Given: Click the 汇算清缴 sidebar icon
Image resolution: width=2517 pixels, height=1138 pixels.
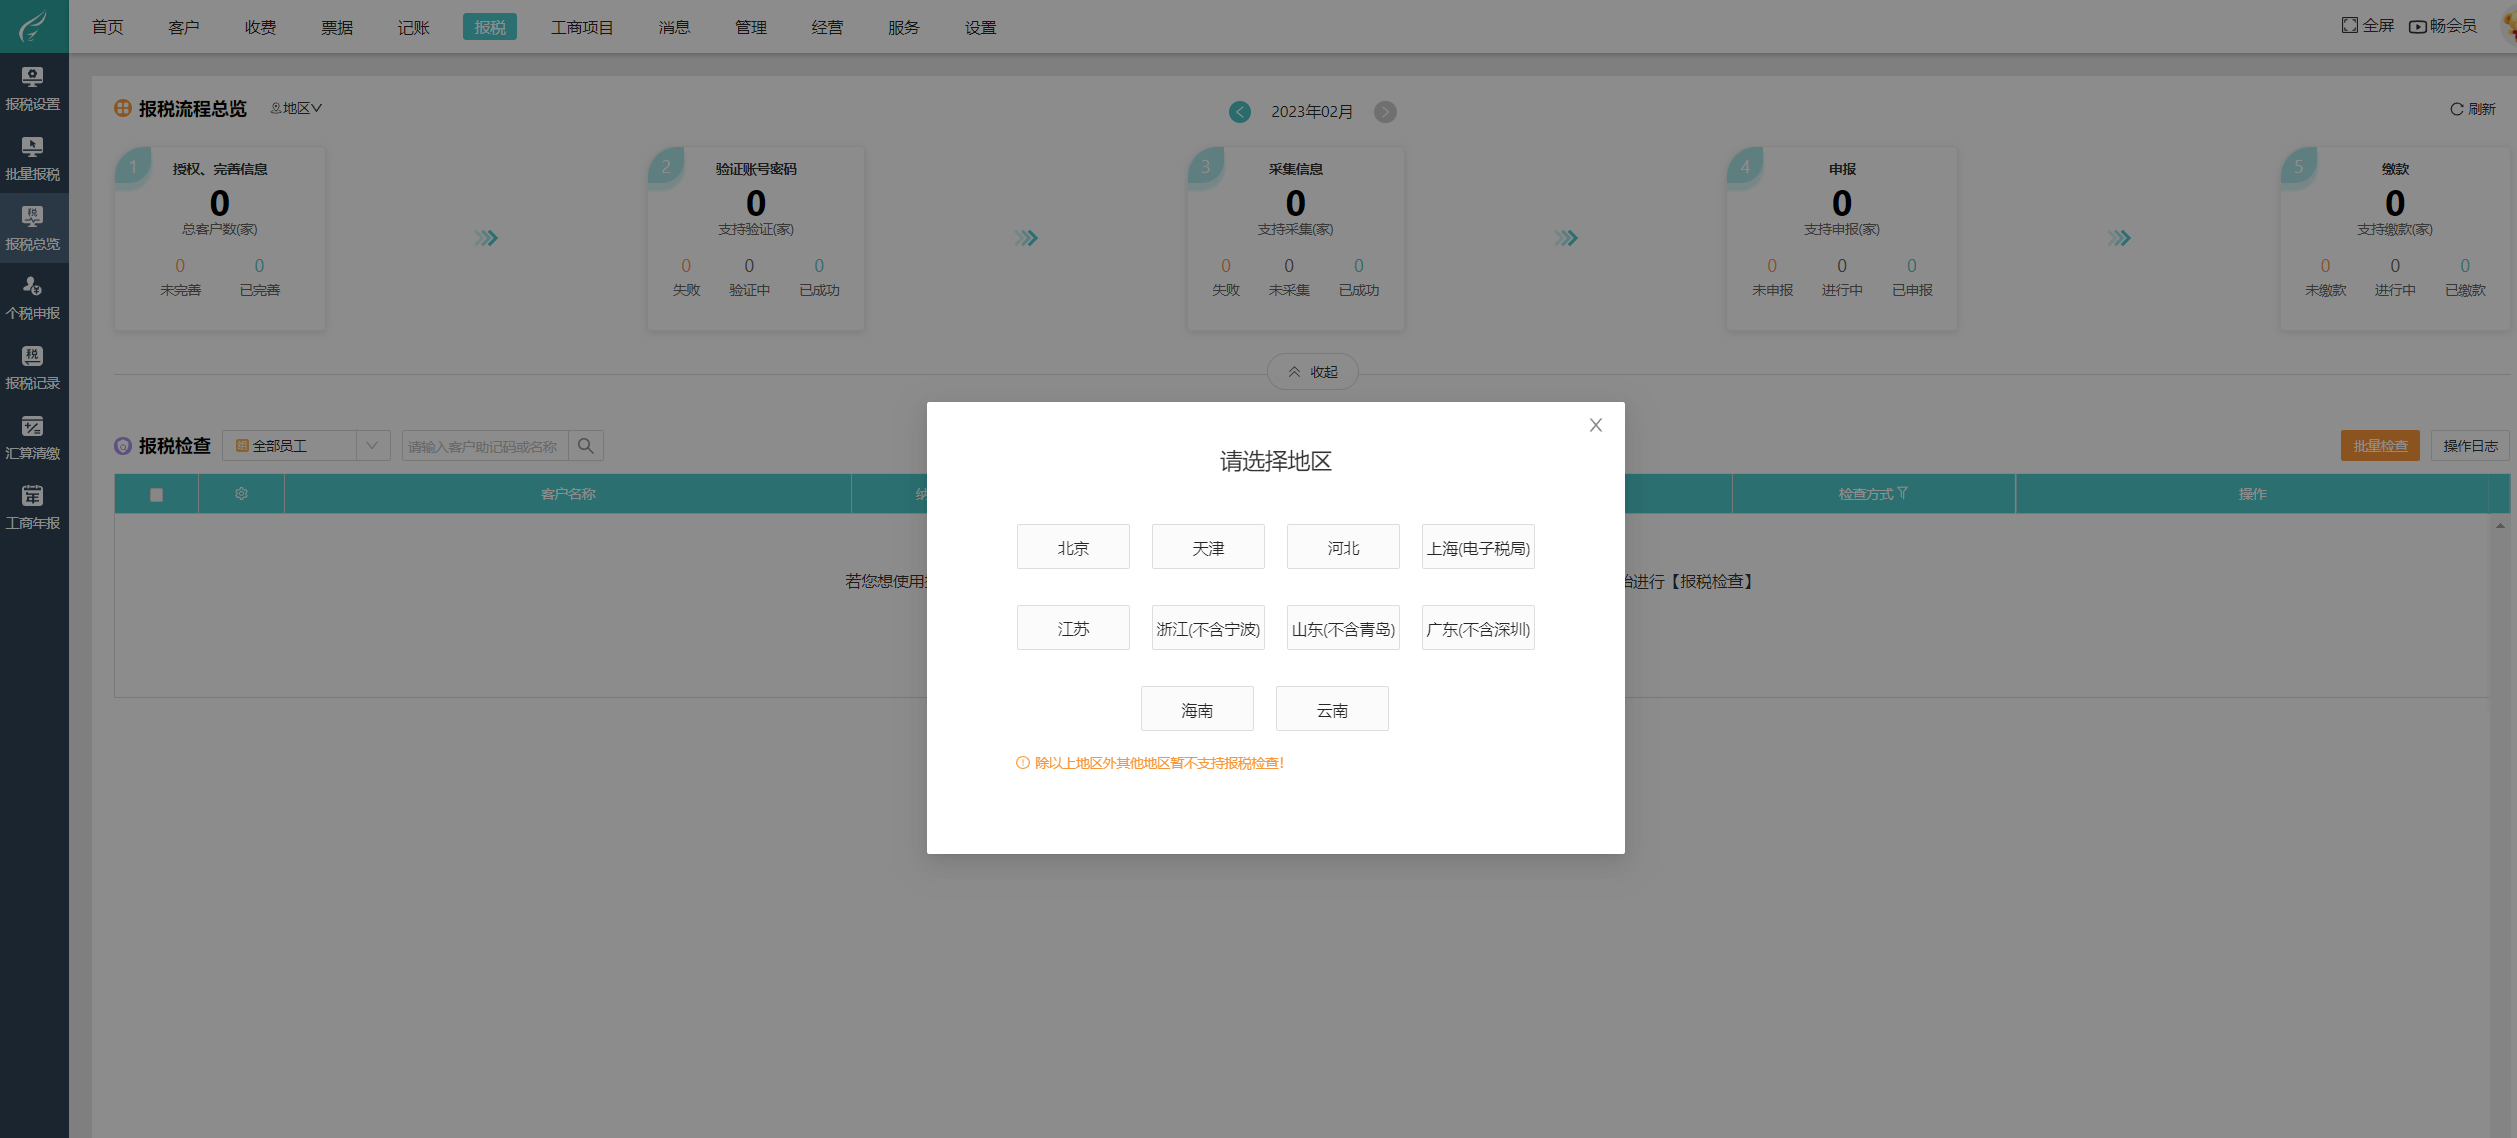Looking at the screenshot, I should (35, 441).
